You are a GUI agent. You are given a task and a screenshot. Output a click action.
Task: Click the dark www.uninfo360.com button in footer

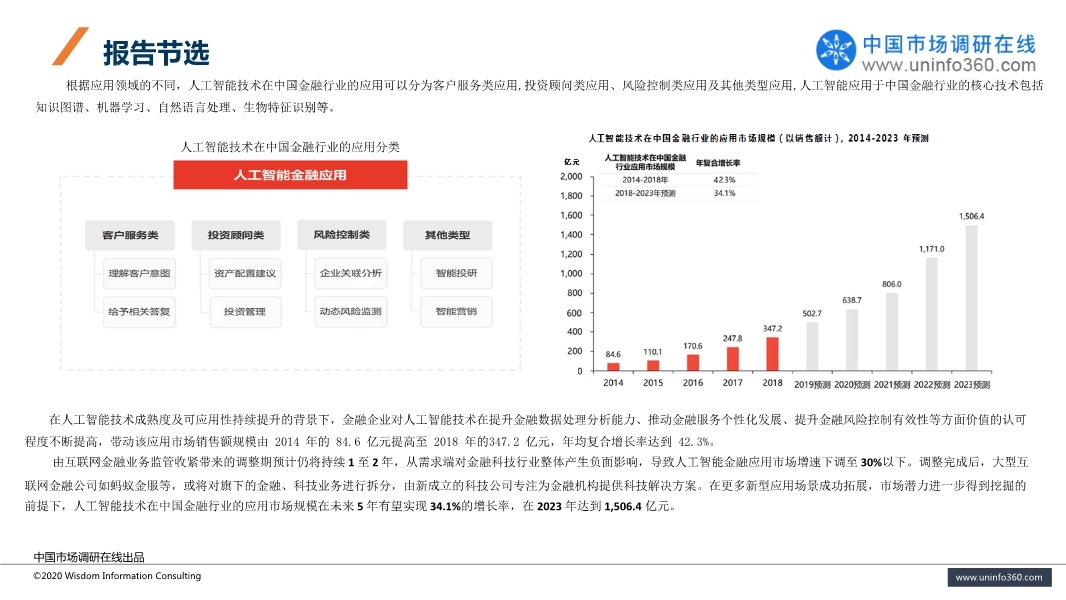pyautogui.click(x=998, y=577)
